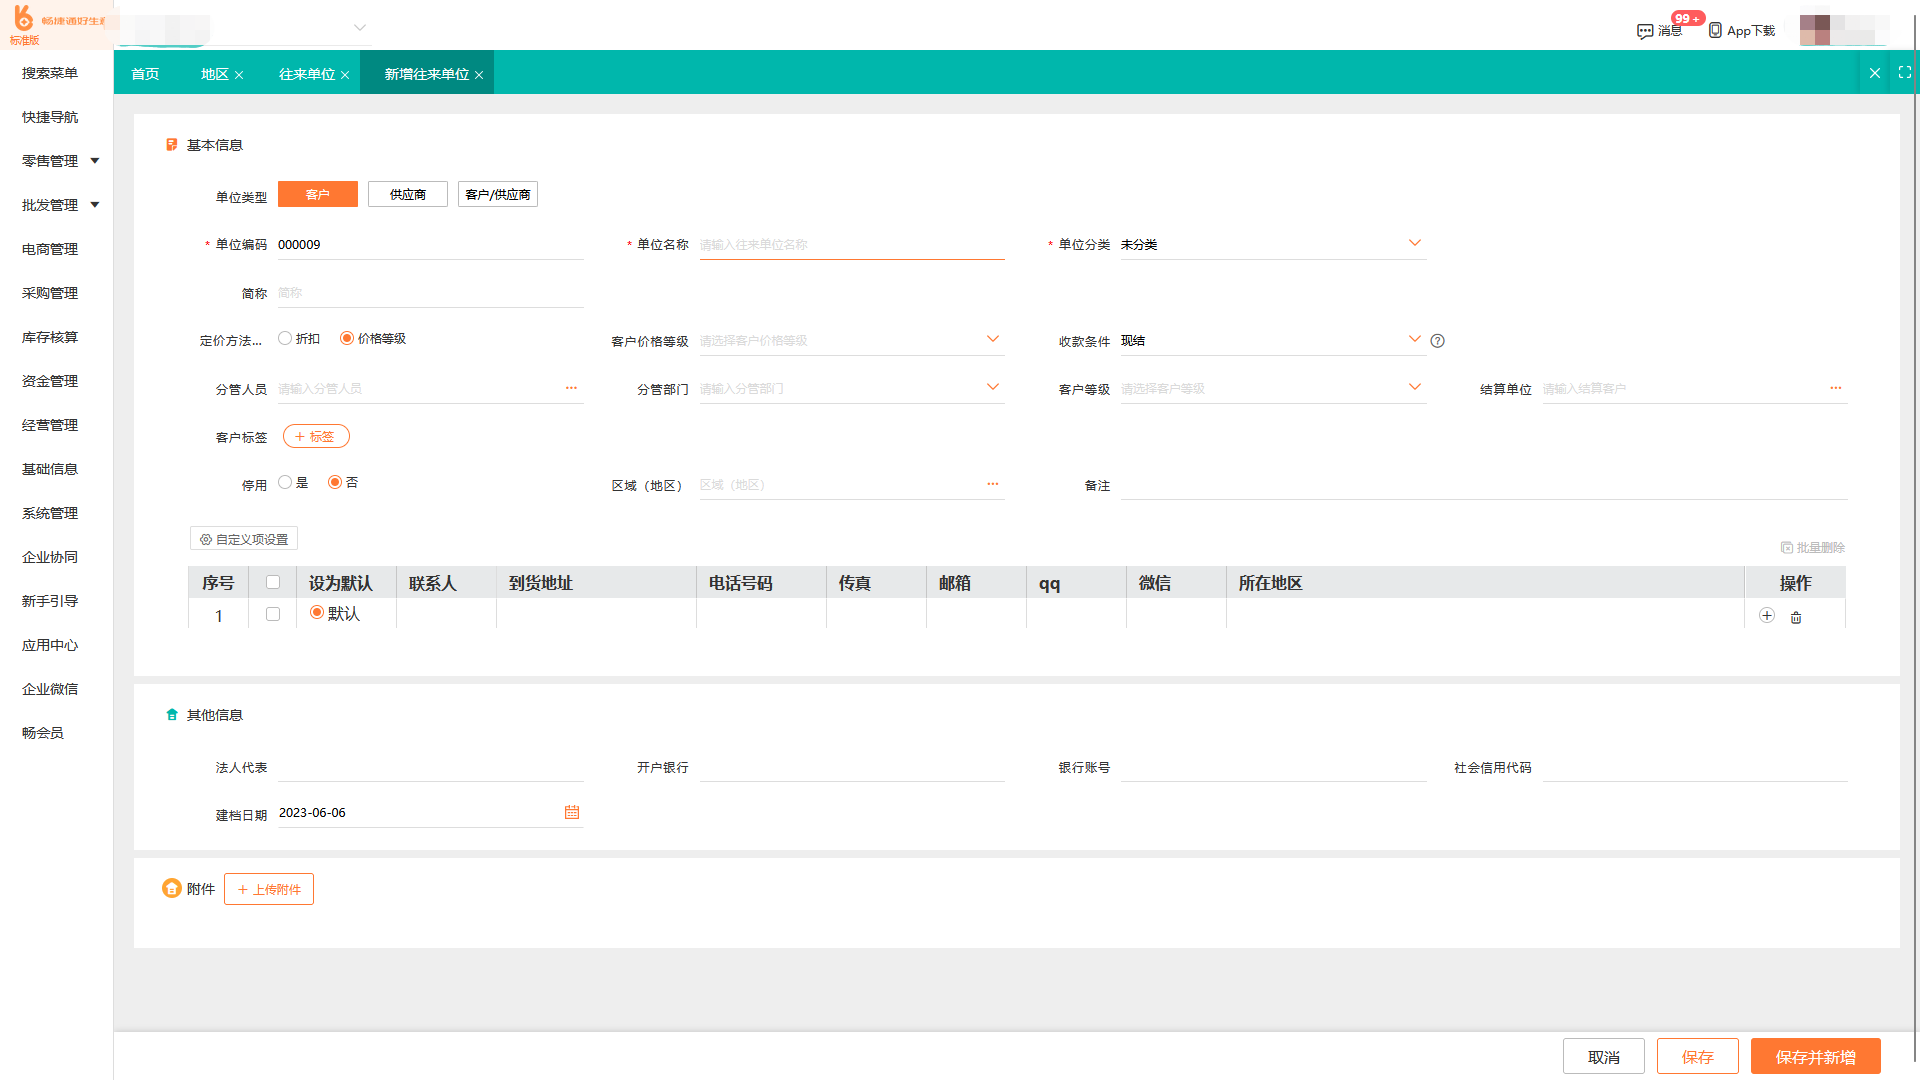Click the calendar icon for 建档日期
The height and width of the screenshot is (1080, 1920).
[x=570, y=811]
